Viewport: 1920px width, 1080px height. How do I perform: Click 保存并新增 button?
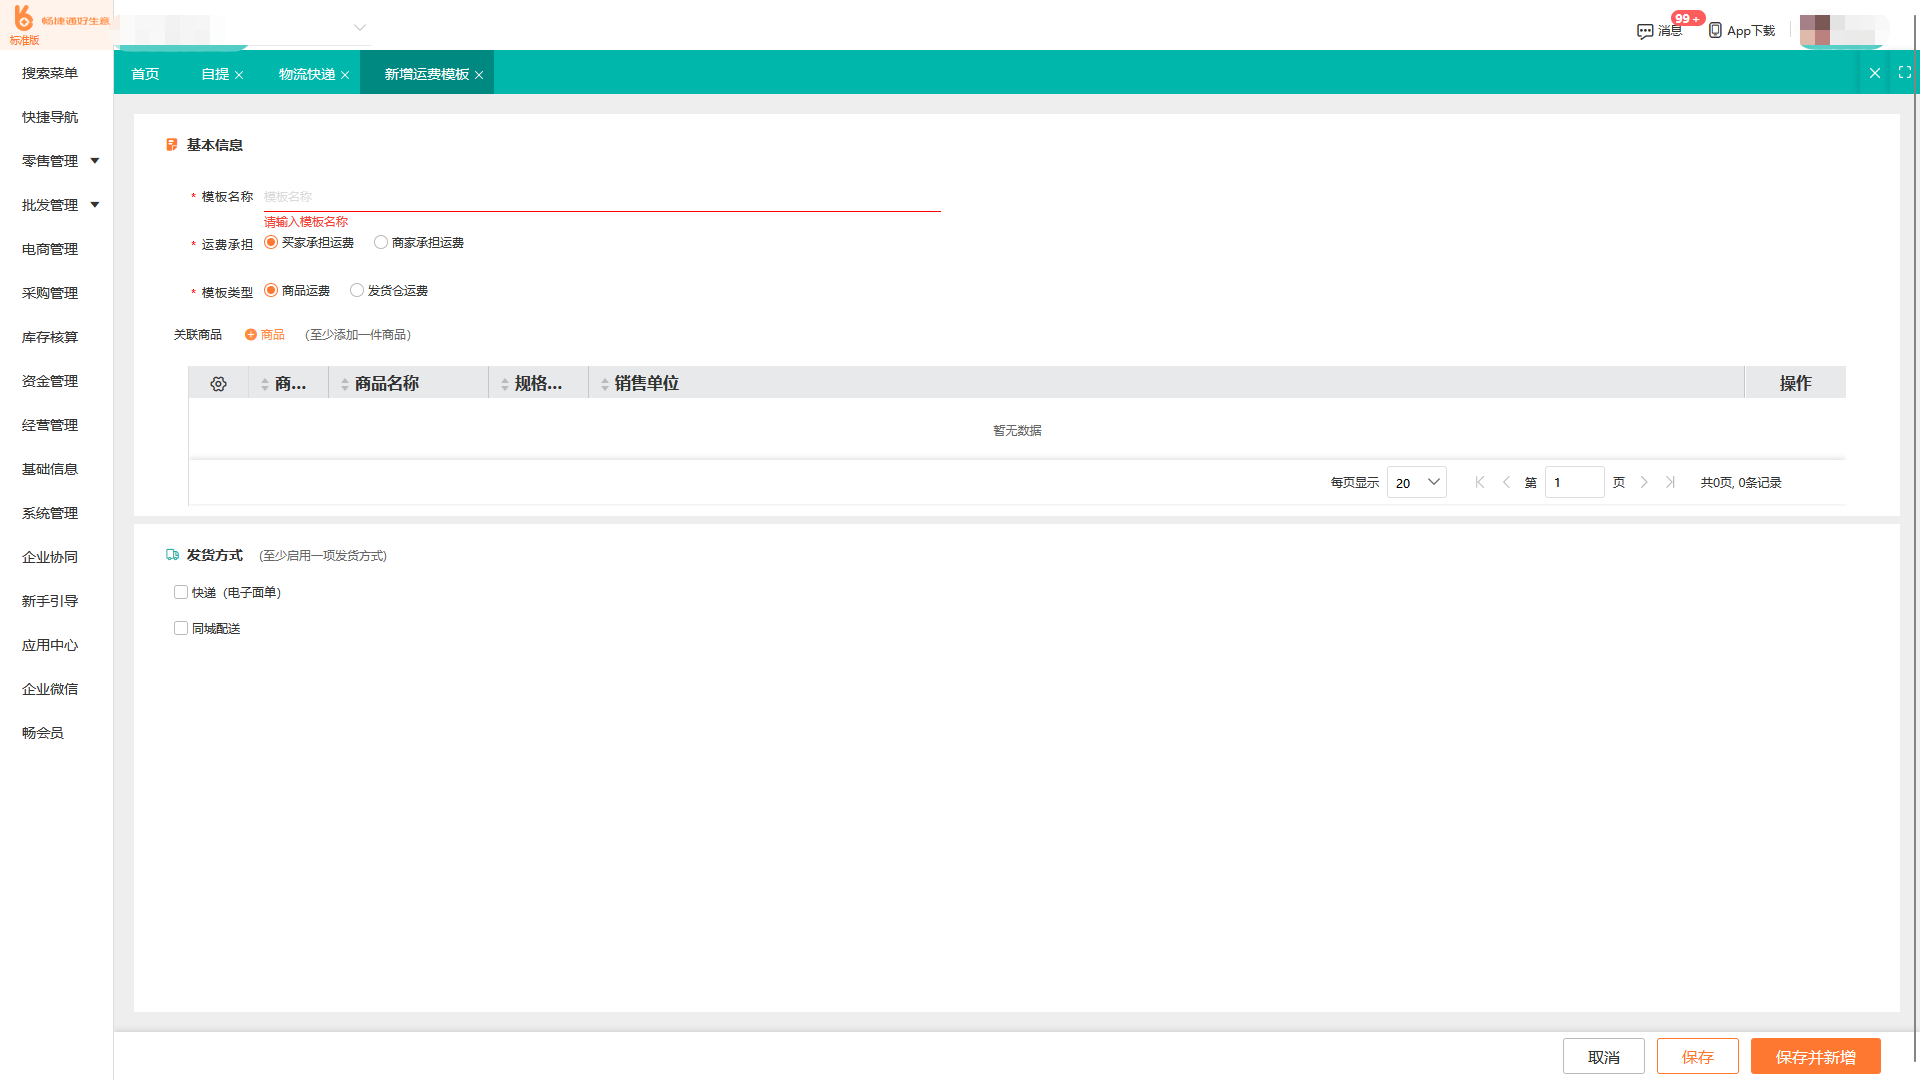[1813, 1054]
